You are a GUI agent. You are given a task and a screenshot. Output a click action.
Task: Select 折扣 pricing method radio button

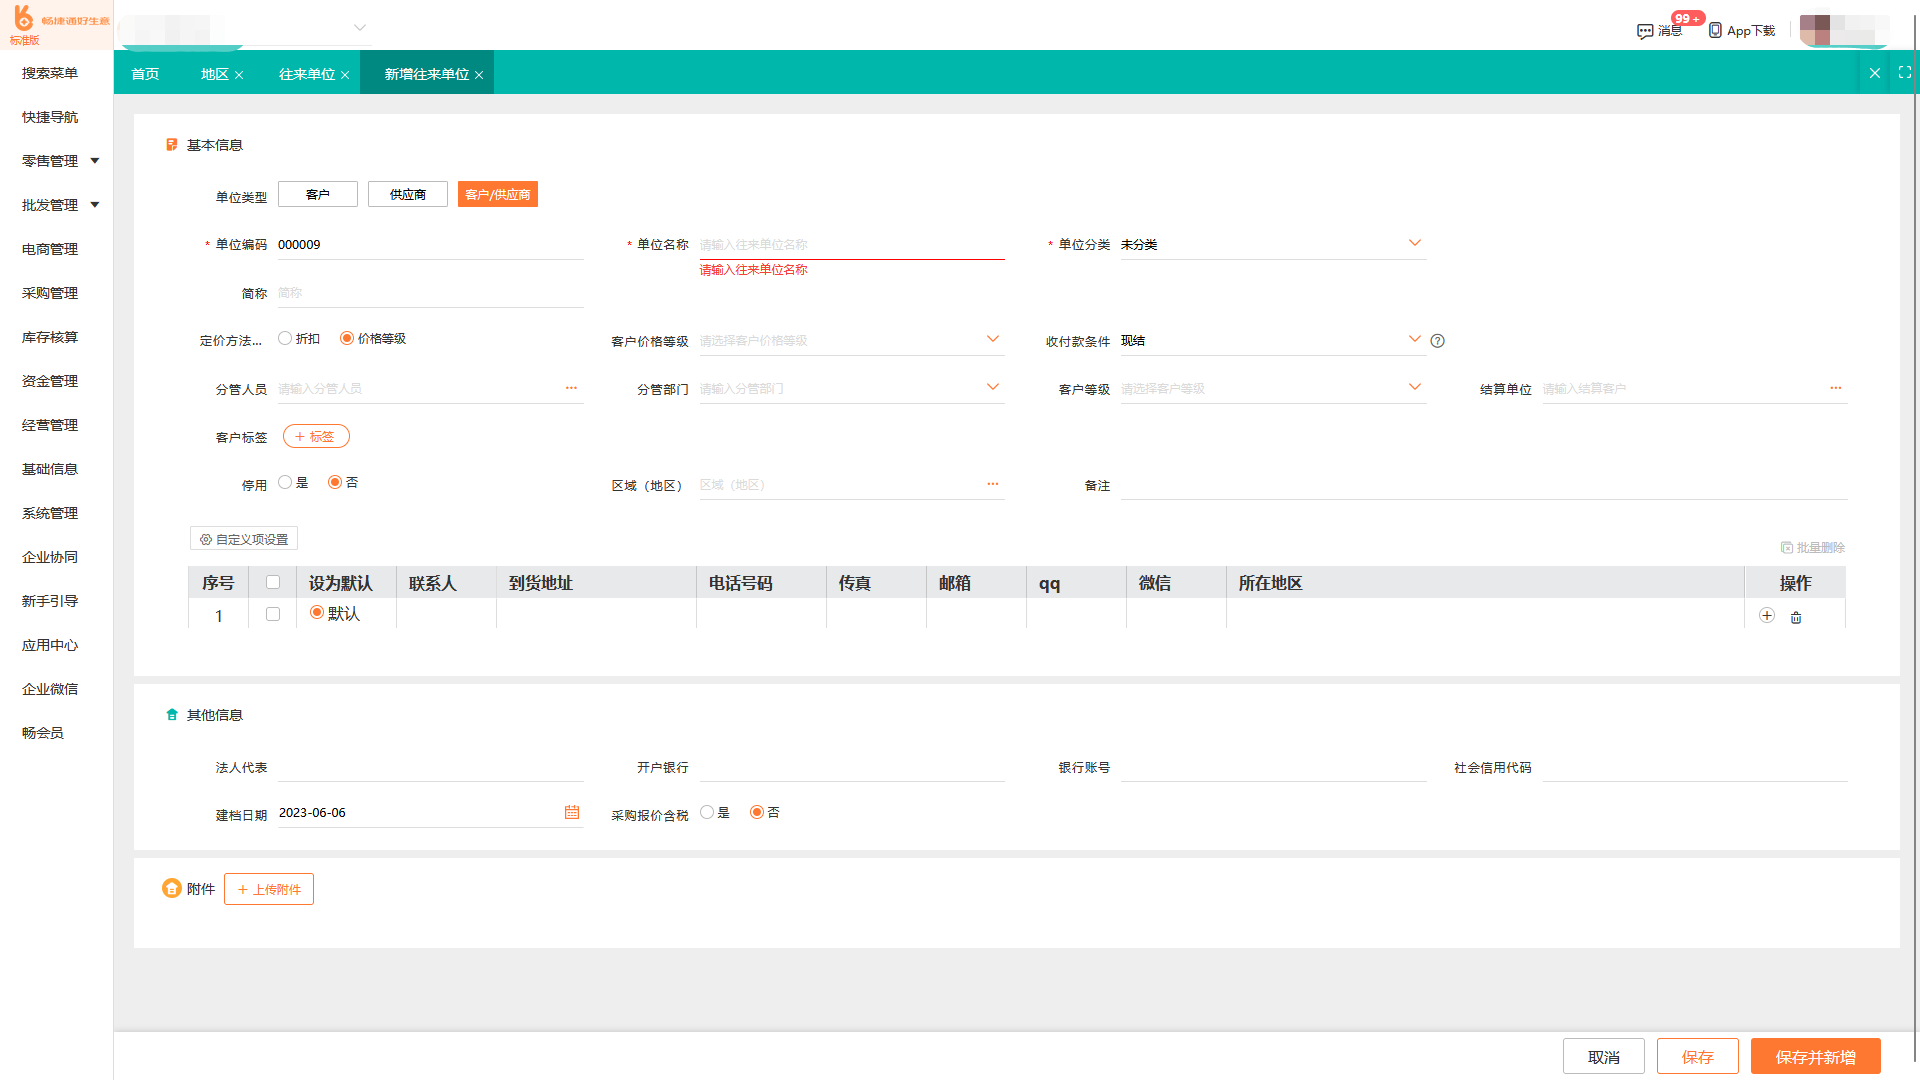tap(286, 340)
